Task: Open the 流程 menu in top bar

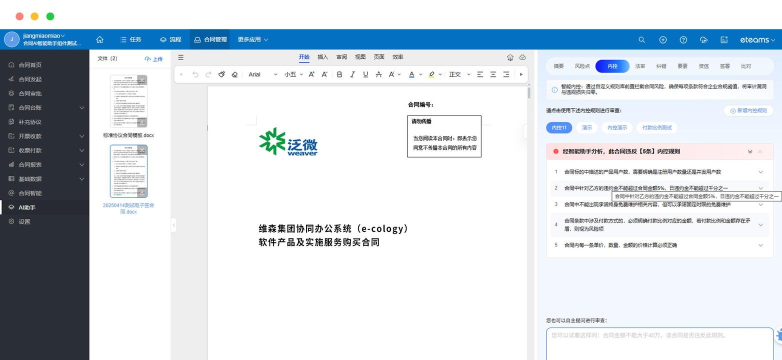Action: 171,39
